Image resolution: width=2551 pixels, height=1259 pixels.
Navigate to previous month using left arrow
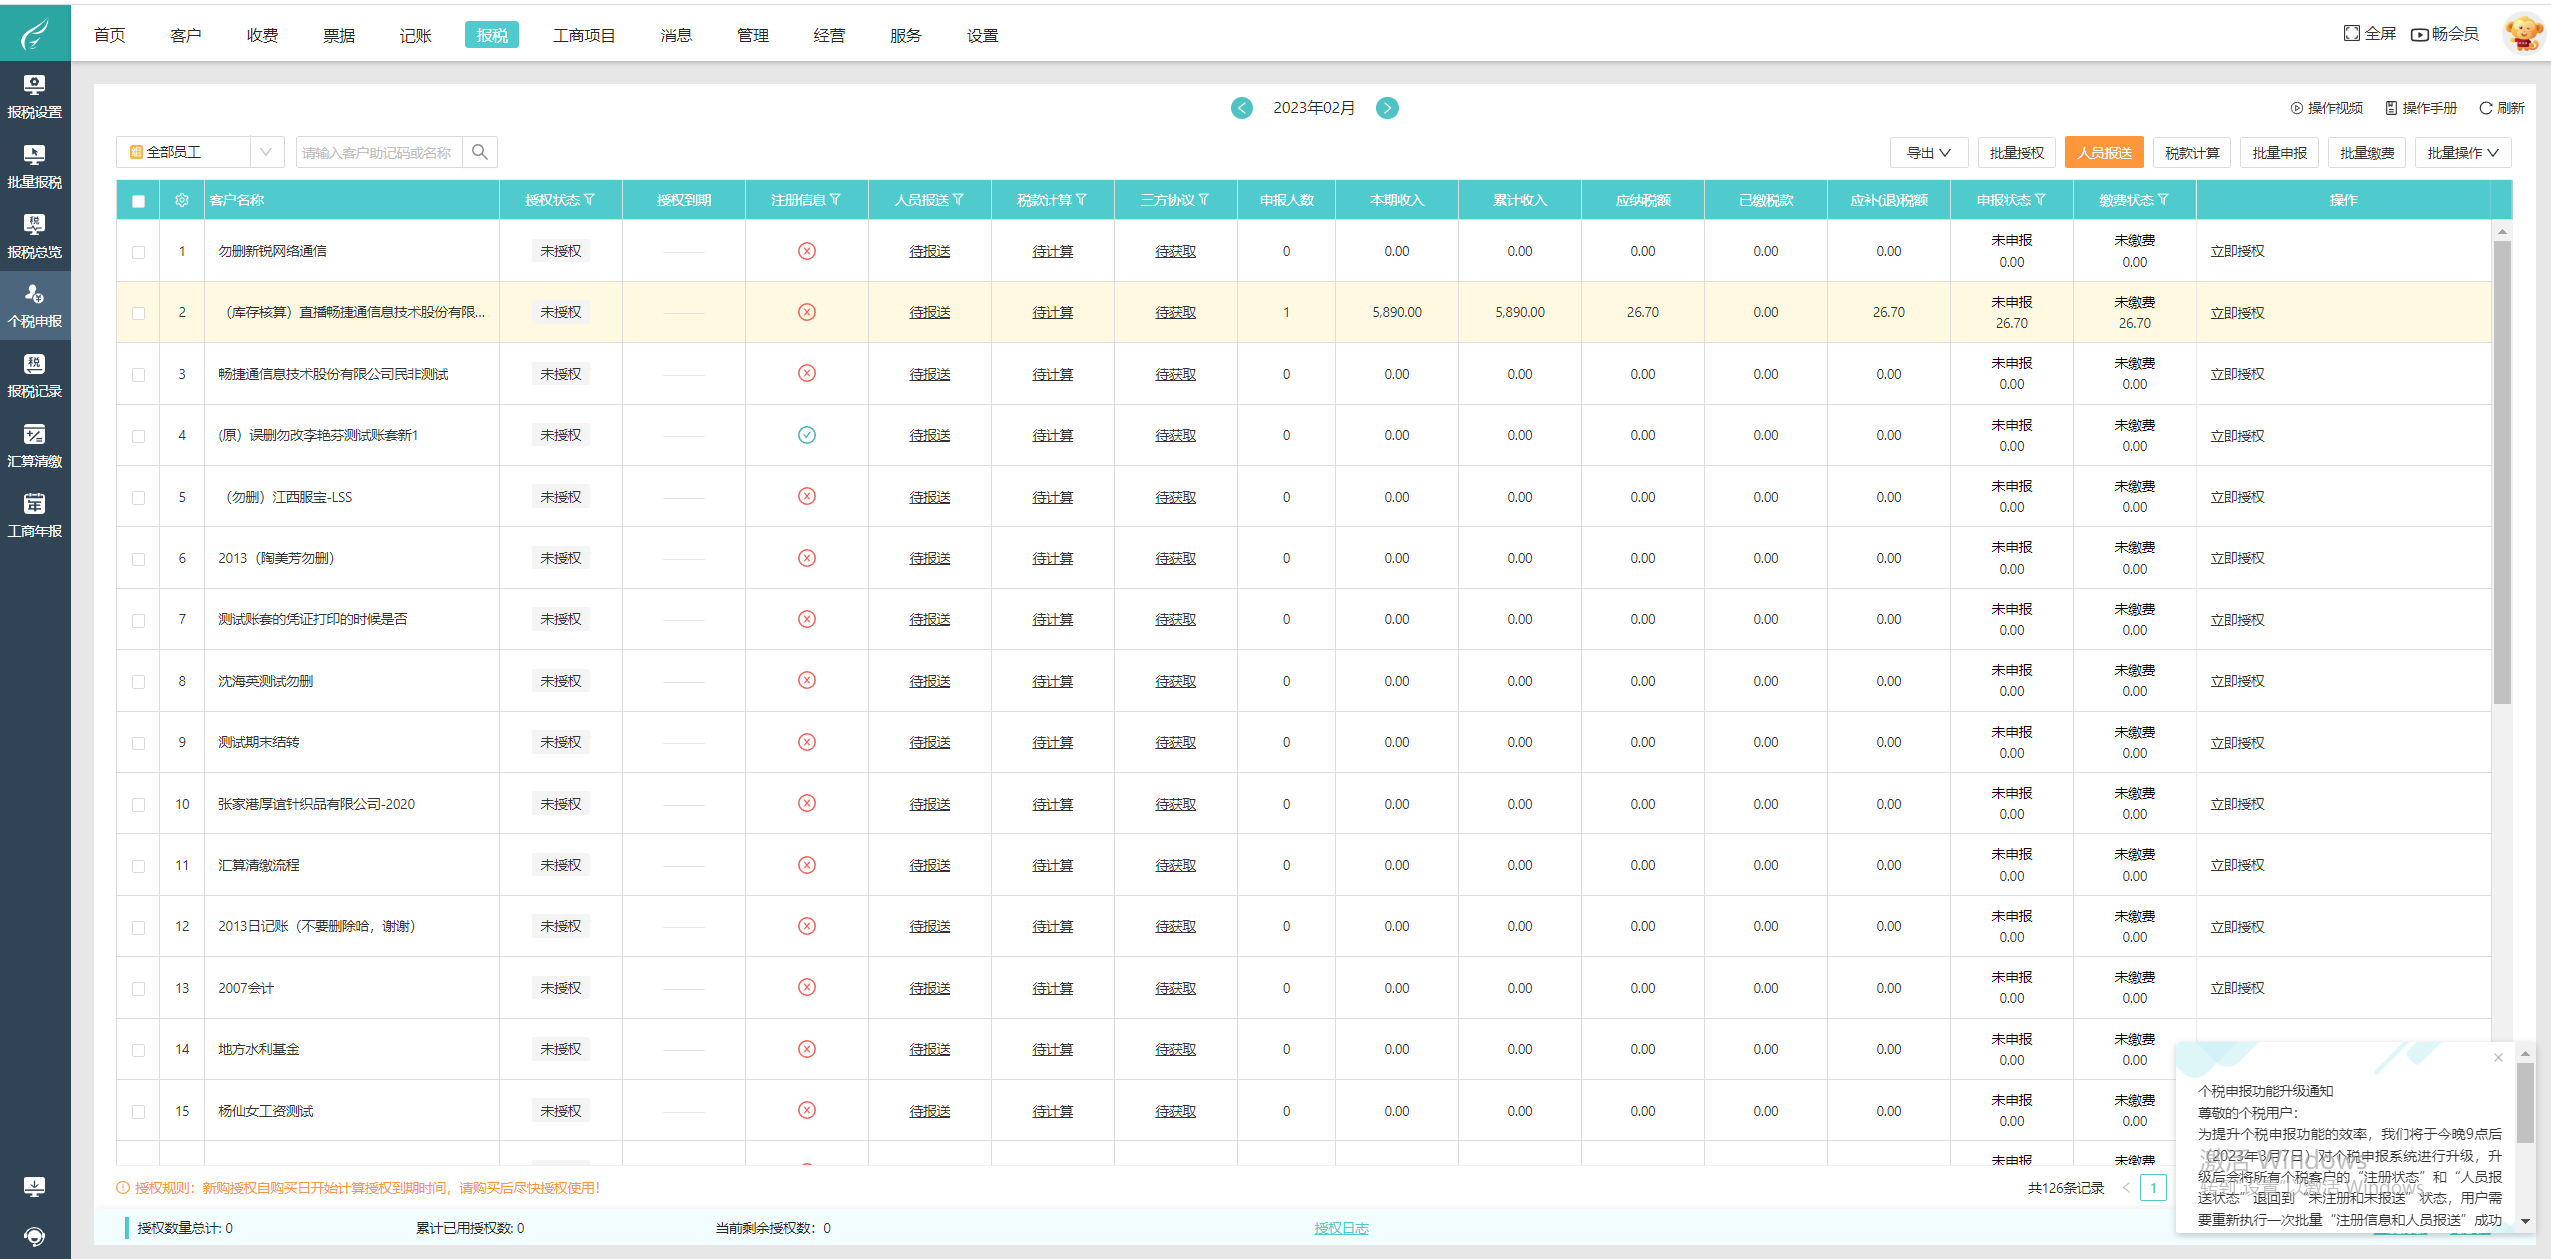point(1238,109)
